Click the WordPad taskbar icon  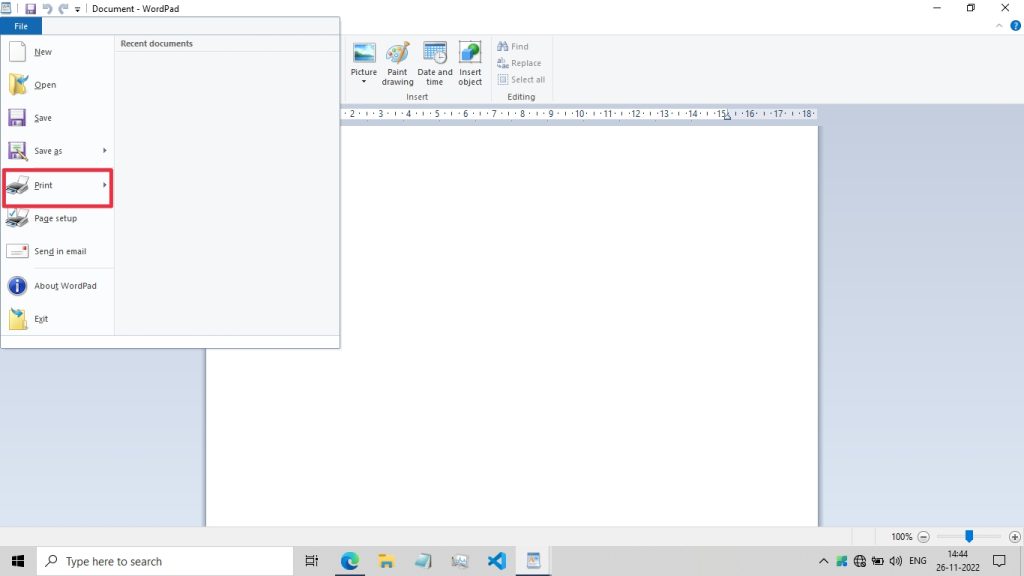pos(533,561)
